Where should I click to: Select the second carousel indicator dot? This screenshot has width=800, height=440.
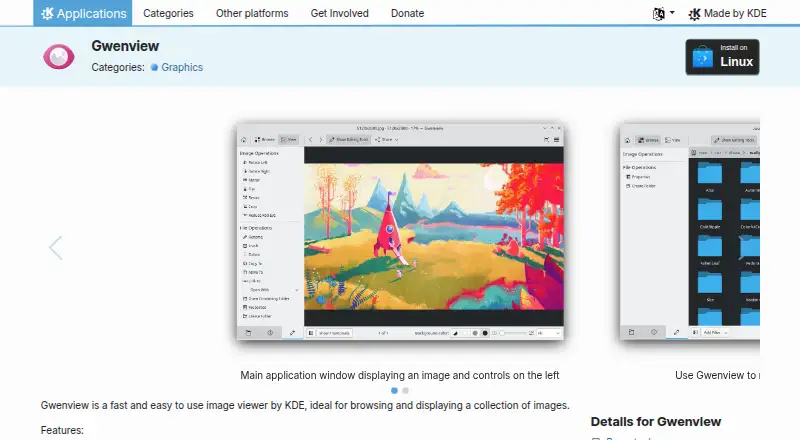coord(406,390)
